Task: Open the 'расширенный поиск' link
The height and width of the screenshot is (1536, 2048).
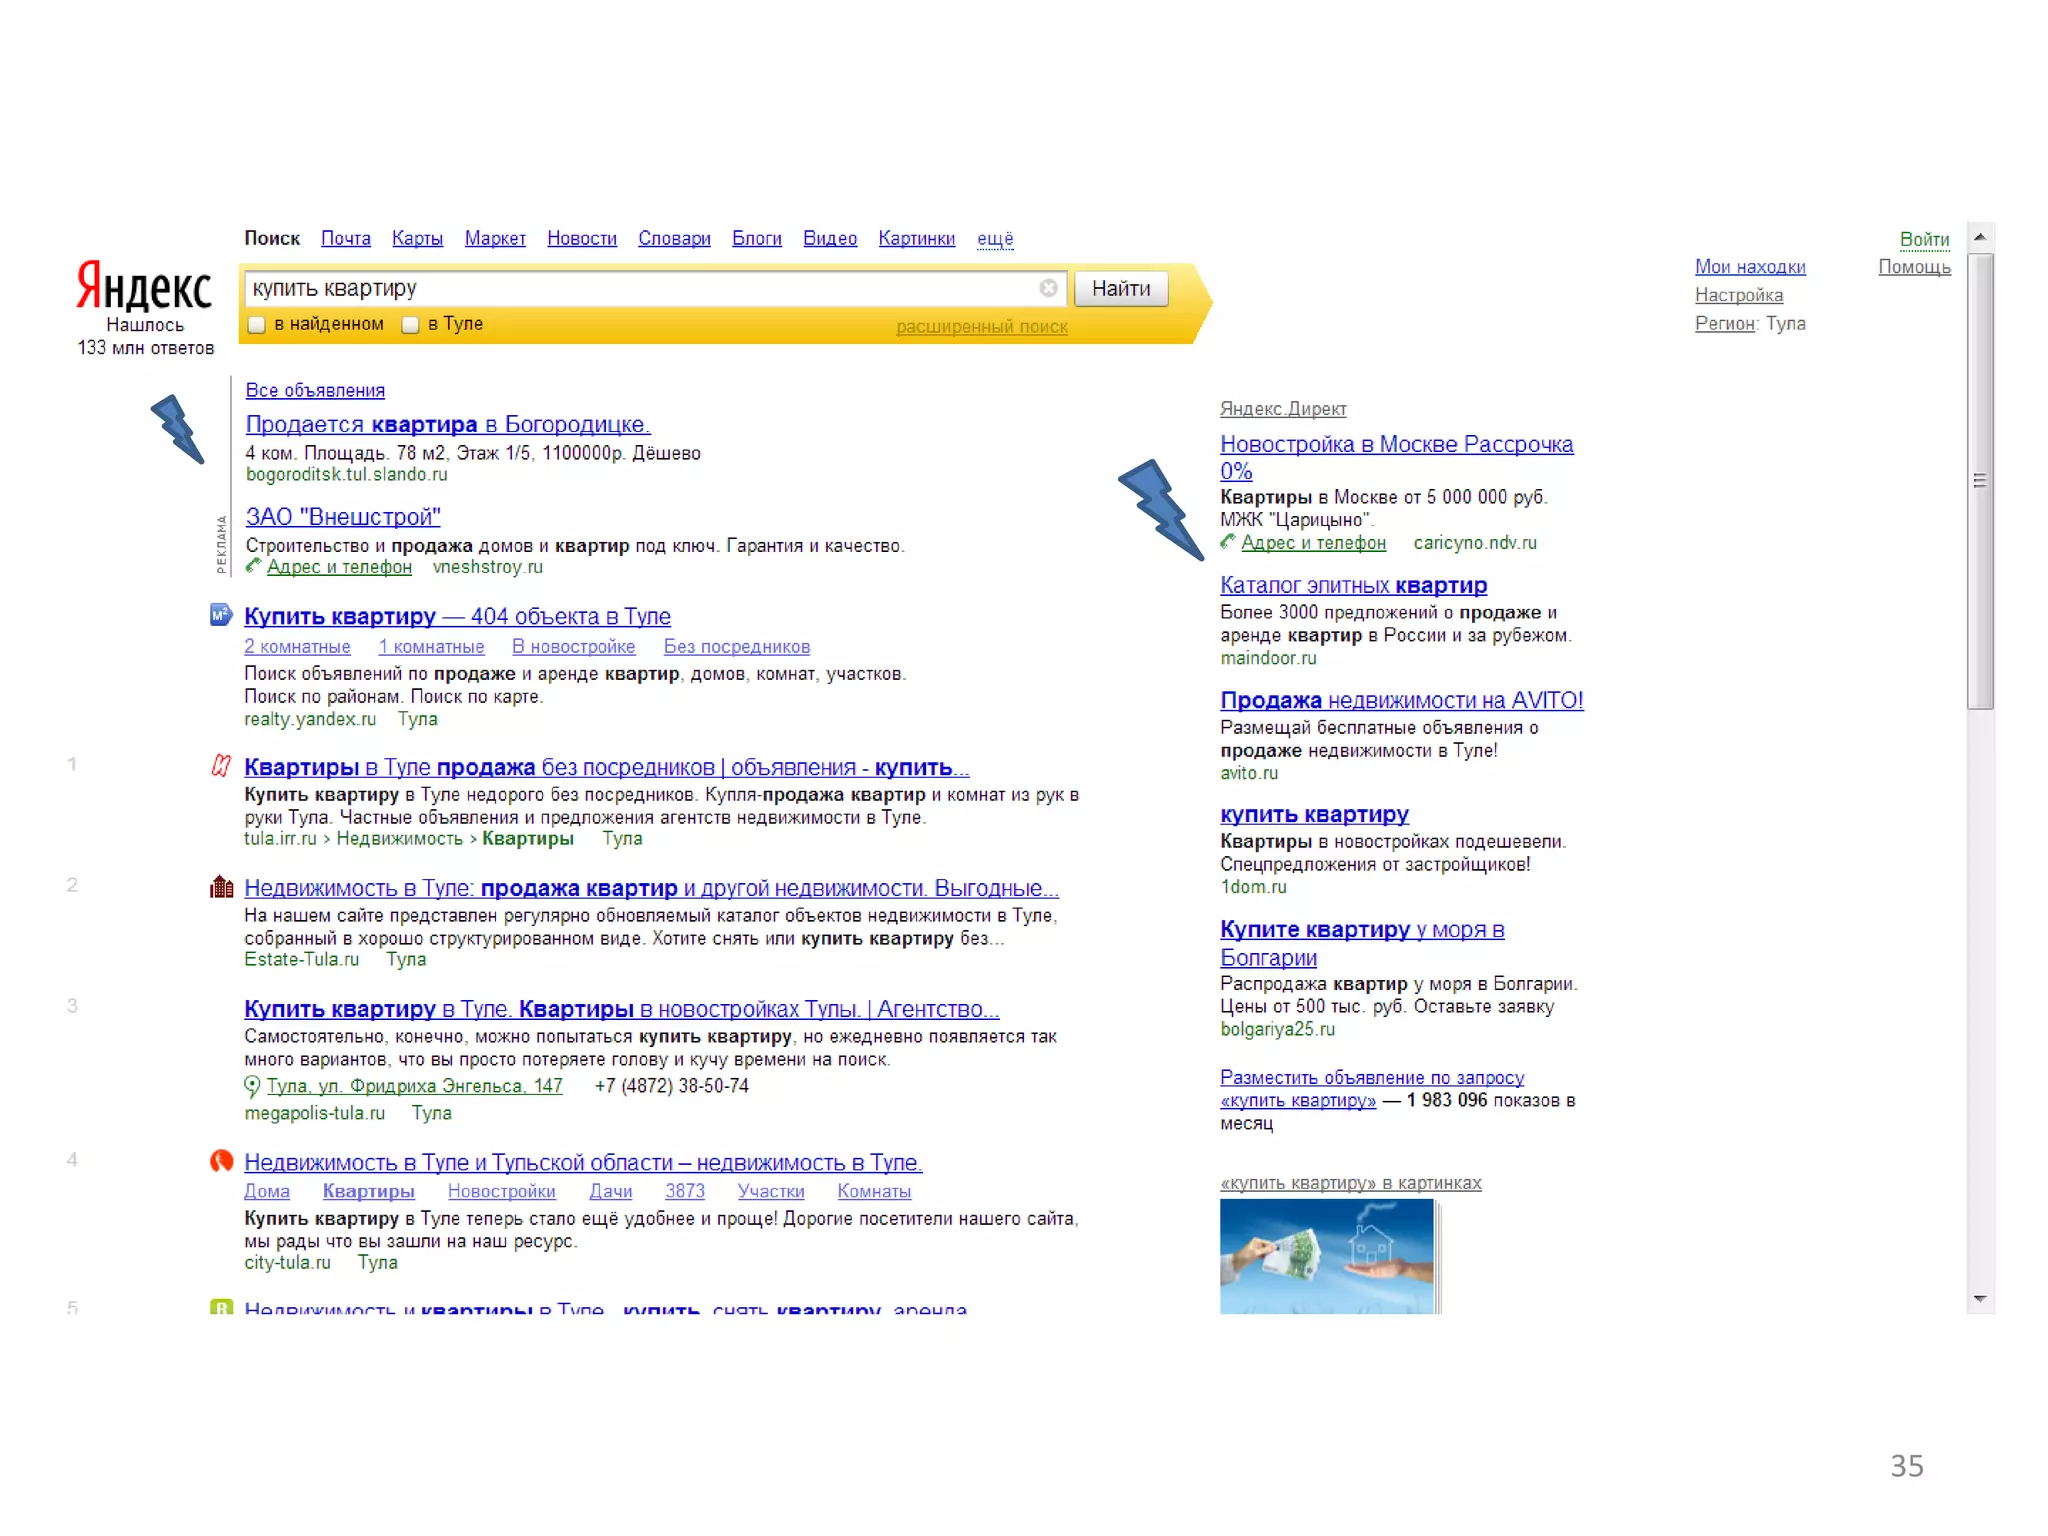Action: [981, 327]
